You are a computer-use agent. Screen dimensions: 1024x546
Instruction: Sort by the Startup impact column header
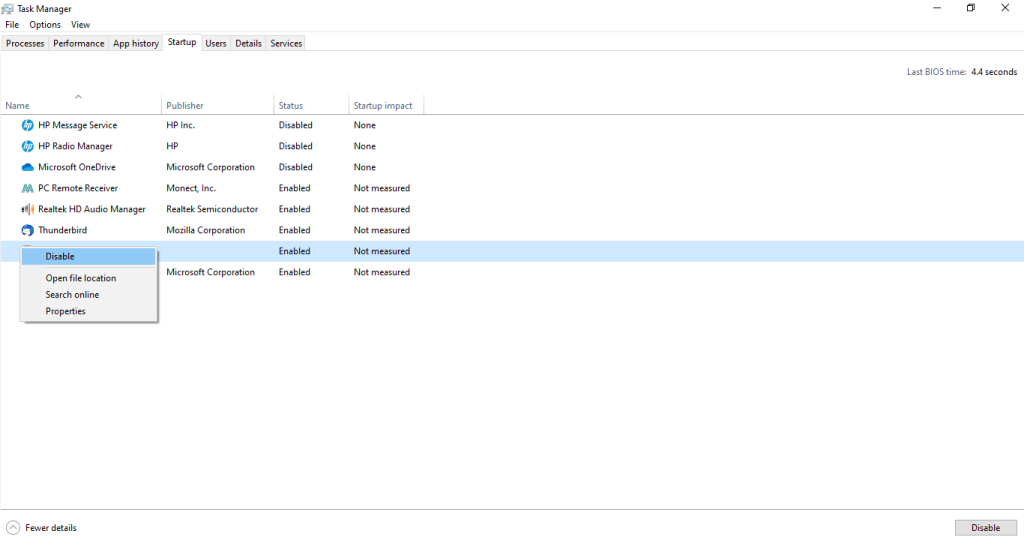[386, 105]
